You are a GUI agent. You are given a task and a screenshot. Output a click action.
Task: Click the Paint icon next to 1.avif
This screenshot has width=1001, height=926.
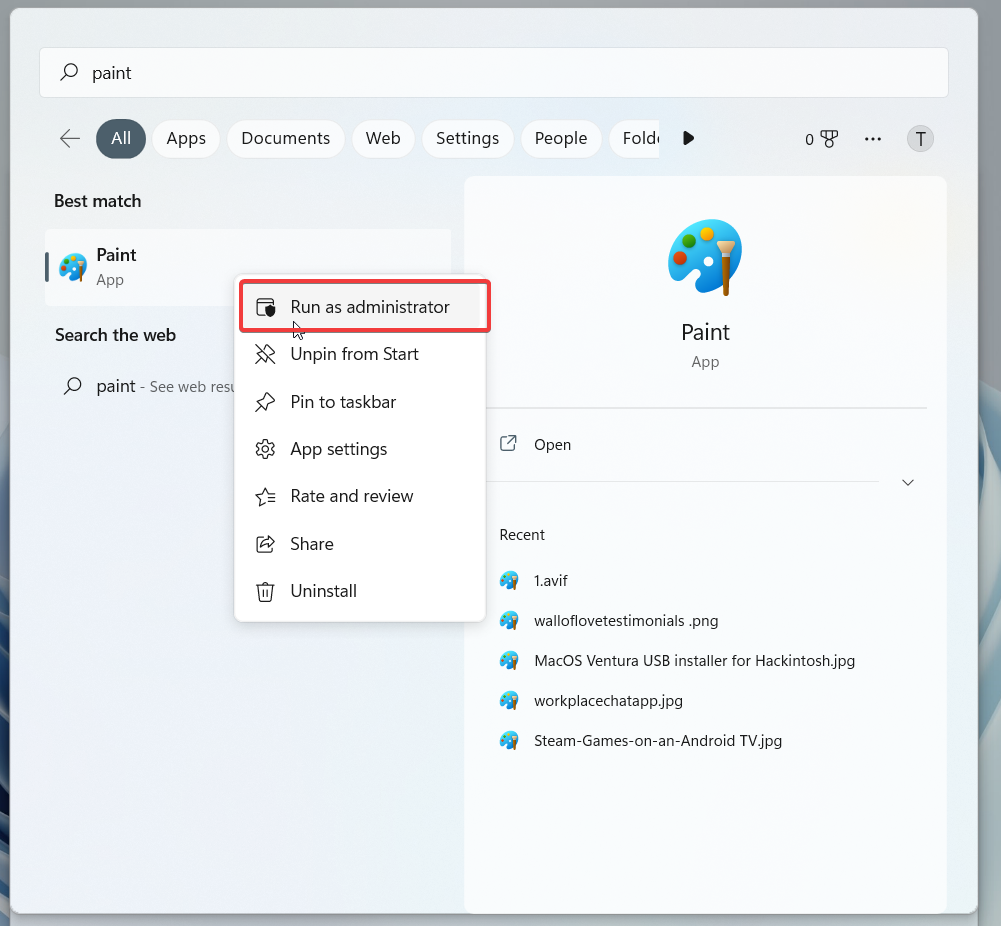point(509,581)
